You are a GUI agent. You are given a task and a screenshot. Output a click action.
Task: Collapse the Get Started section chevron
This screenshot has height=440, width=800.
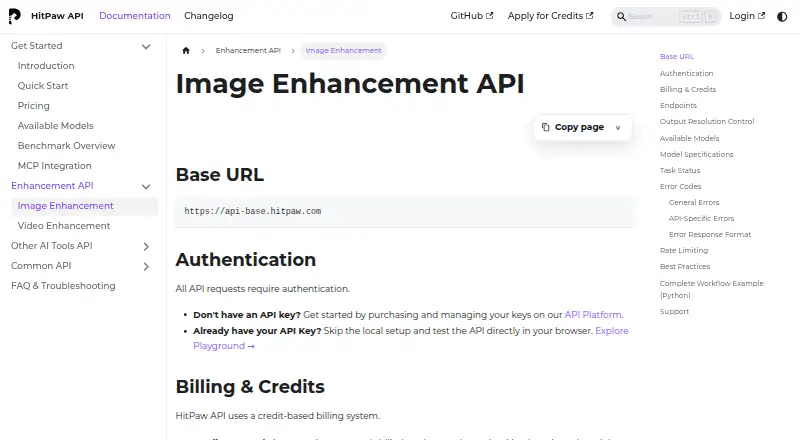coord(146,46)
